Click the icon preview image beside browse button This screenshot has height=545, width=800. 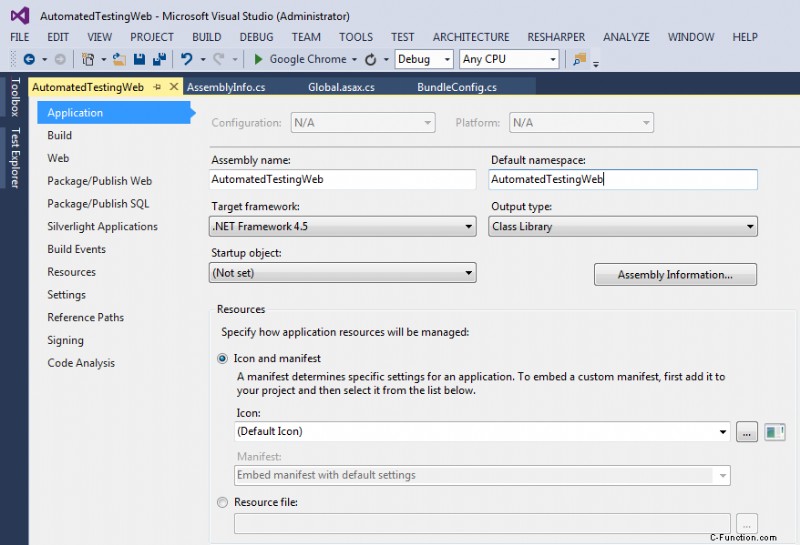pyautogui.click(x=774, y=432)
